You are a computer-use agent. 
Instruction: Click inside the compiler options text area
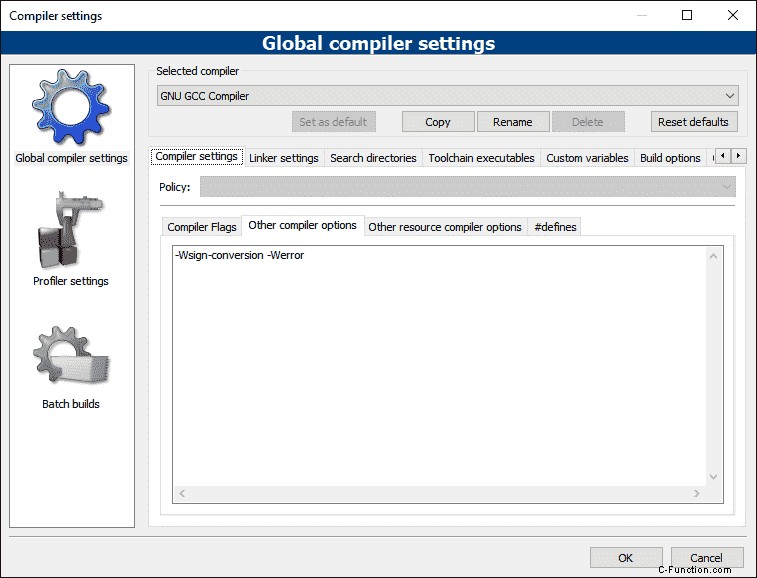point(440,370)
